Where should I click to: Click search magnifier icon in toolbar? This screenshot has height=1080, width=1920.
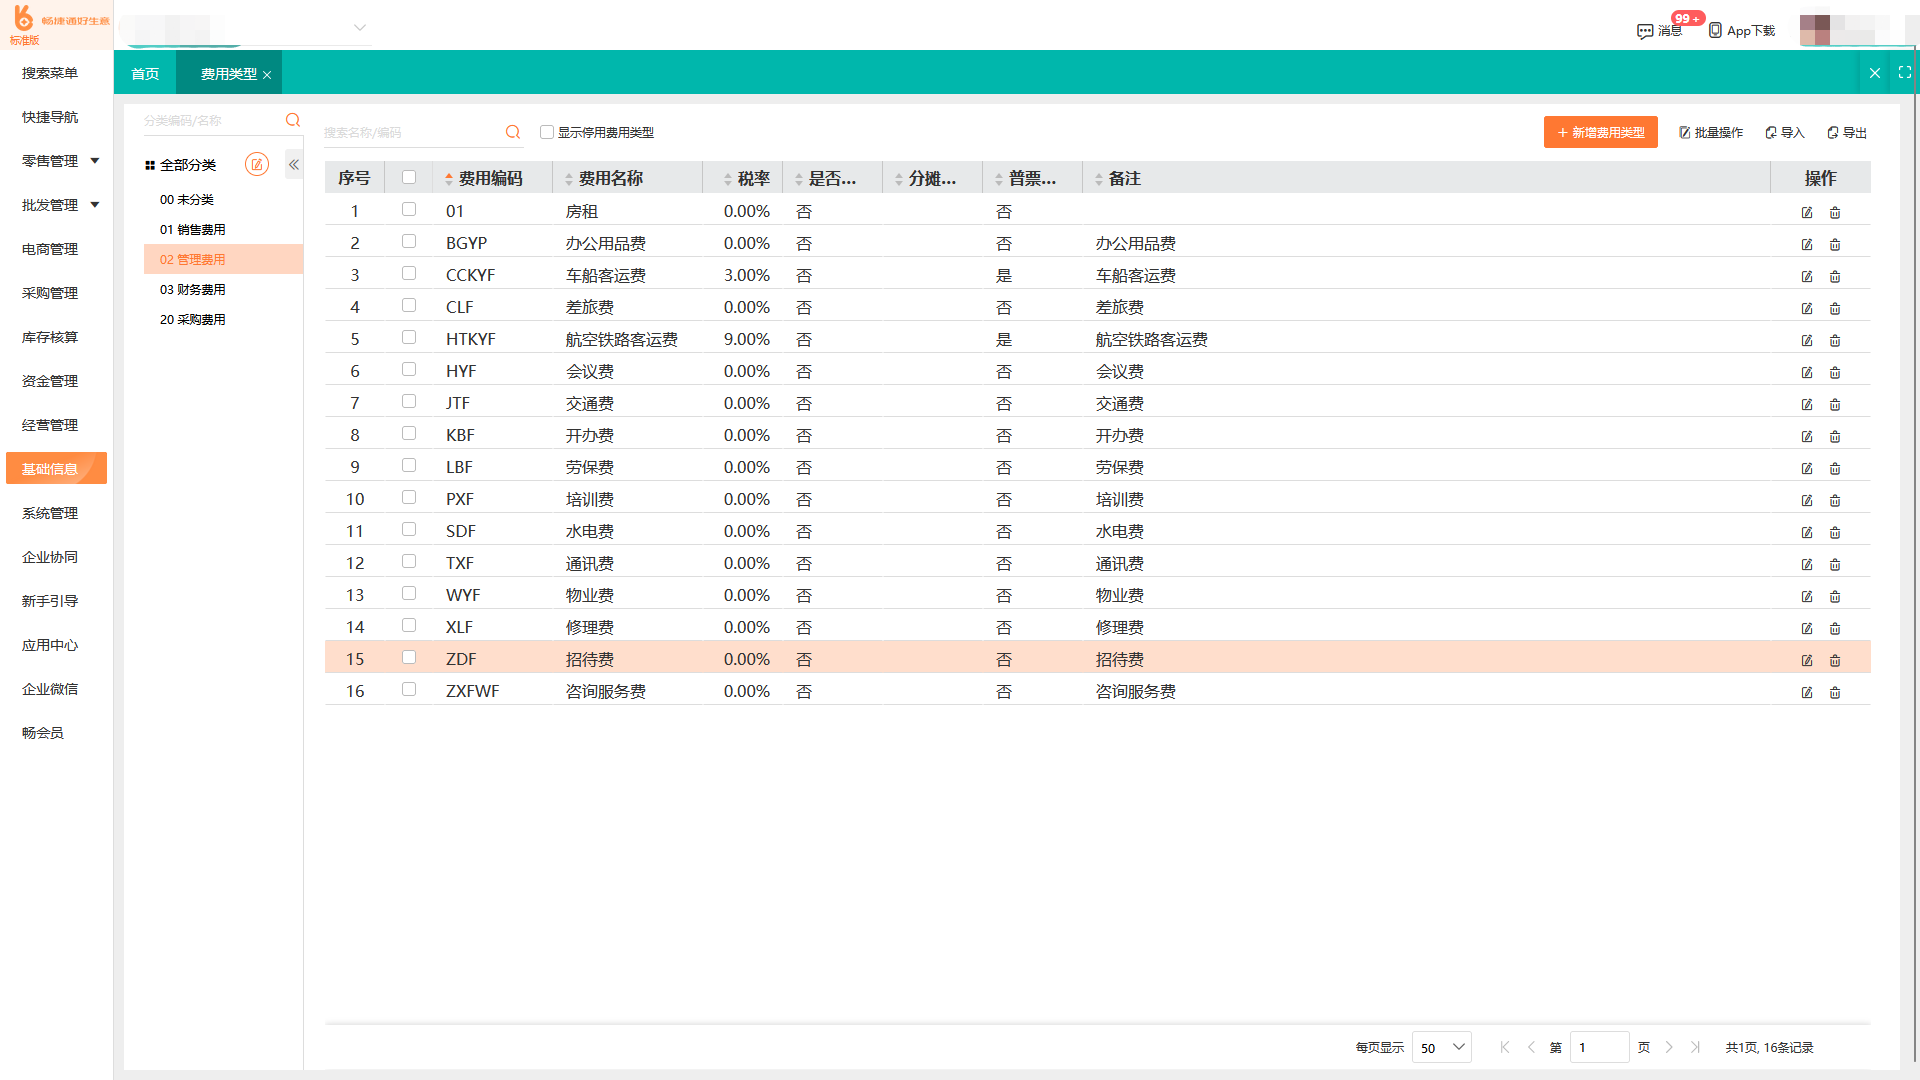[x=514, y=129]
